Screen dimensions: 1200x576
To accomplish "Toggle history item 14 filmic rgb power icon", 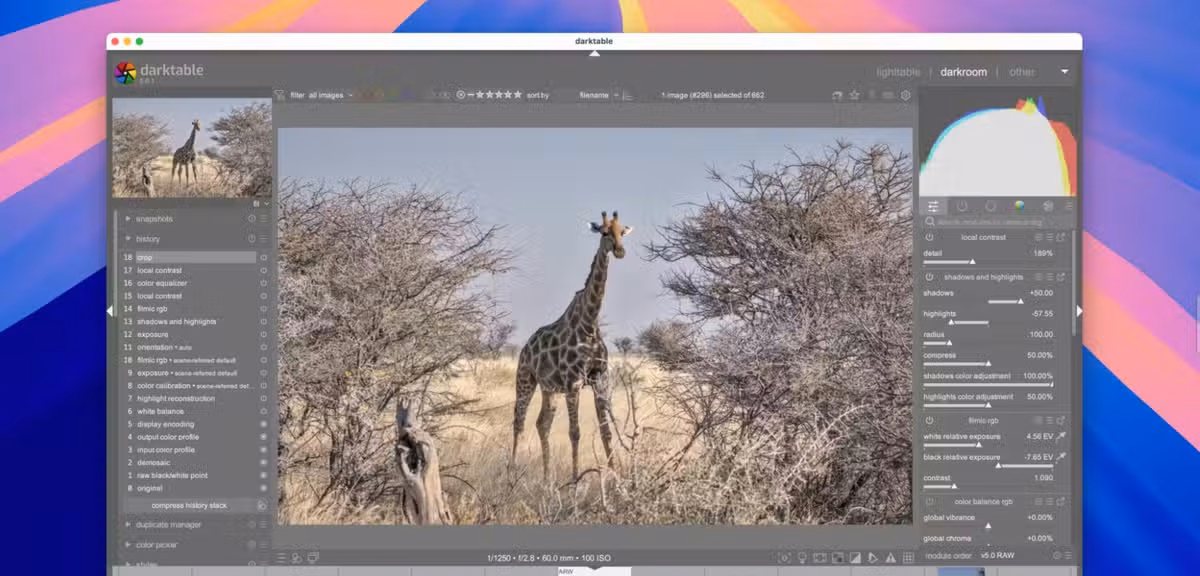I will [x=264, y=309].
